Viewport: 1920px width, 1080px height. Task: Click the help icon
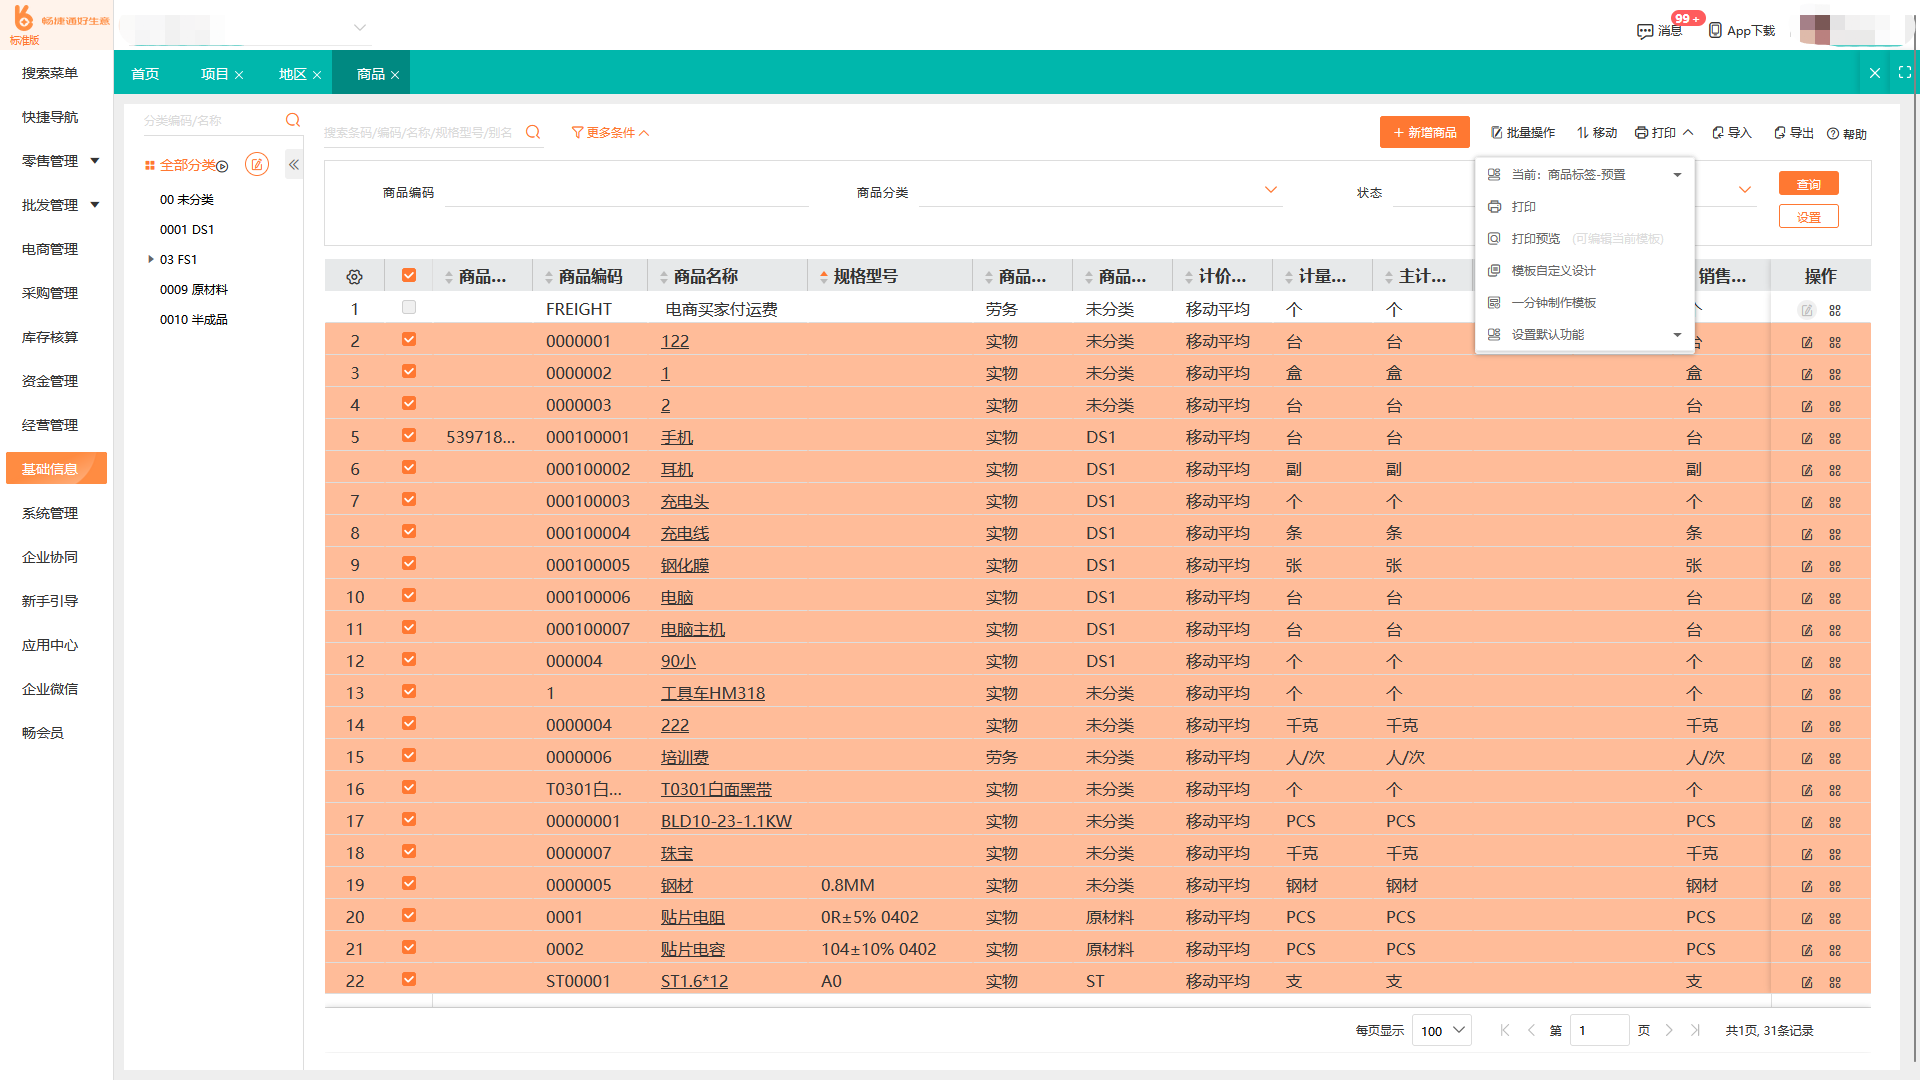pyautogui.click(x=1832, y=132)
